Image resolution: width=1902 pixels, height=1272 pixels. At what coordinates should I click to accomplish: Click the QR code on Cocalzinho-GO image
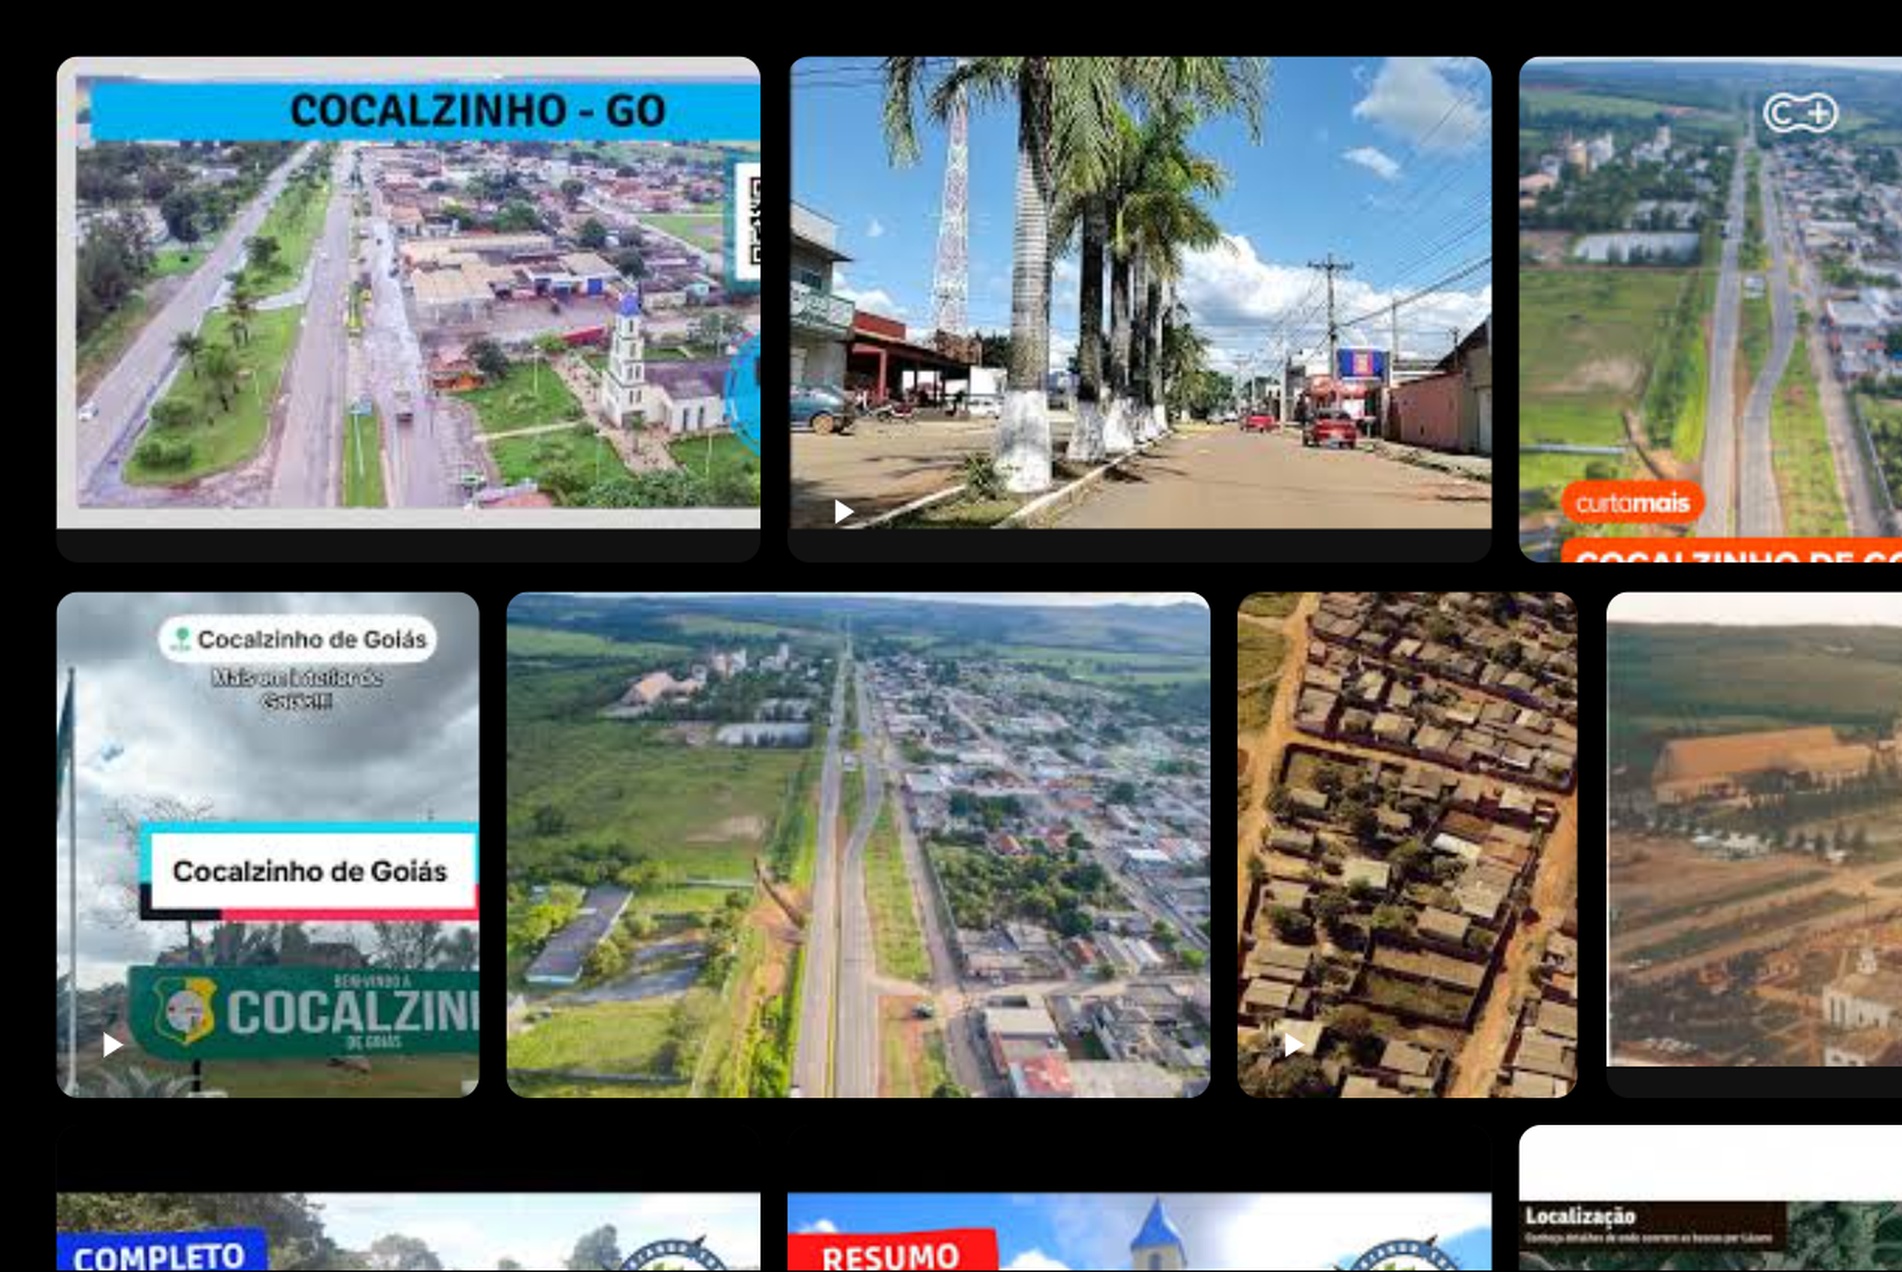tap(750, 222)
